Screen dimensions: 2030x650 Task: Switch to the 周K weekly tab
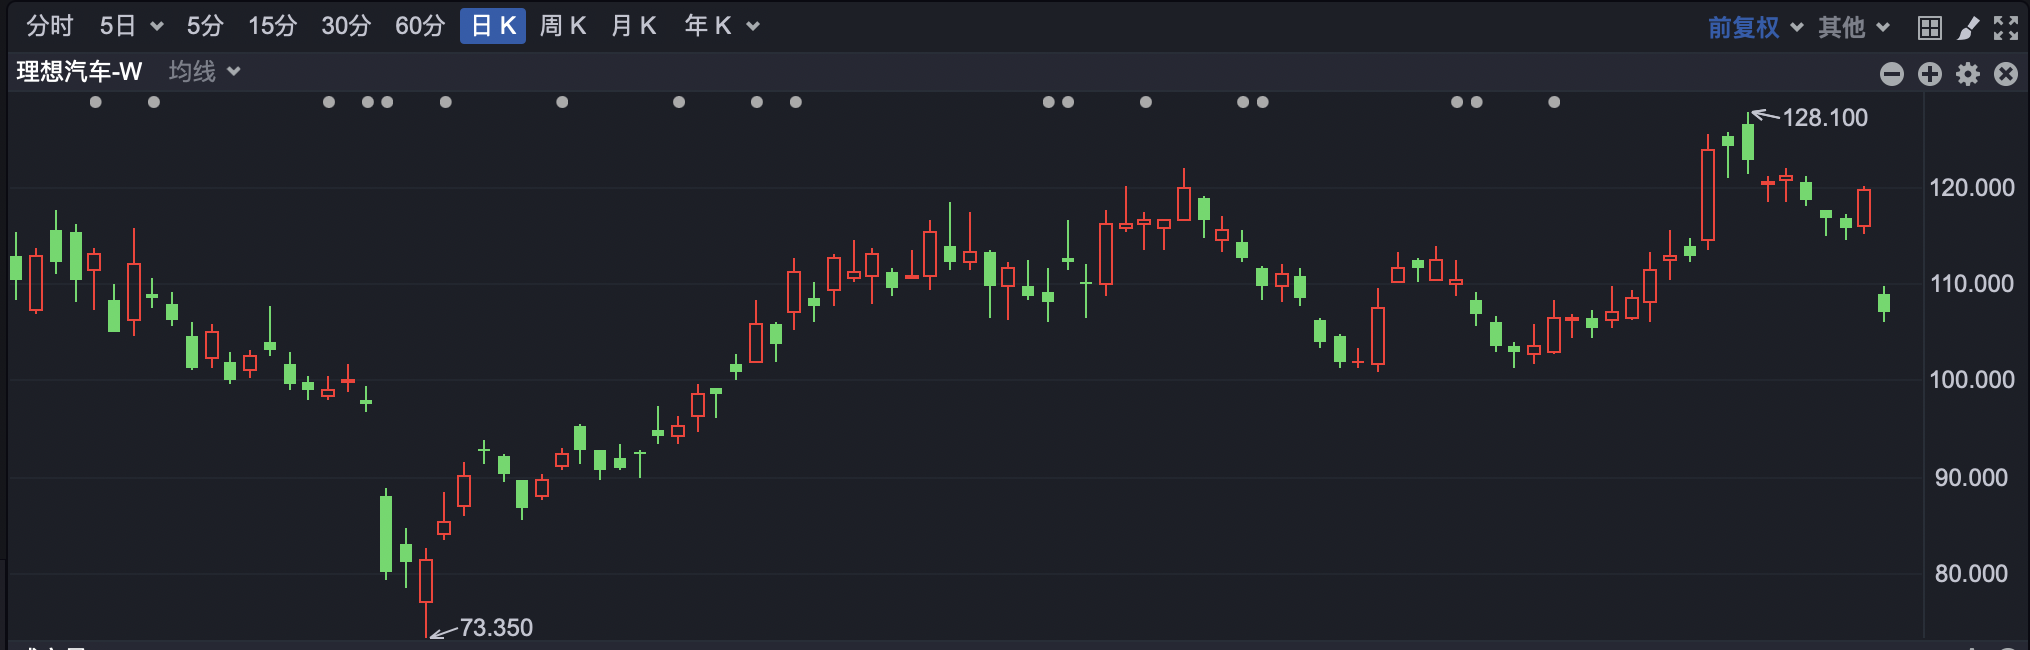(562, 26)
